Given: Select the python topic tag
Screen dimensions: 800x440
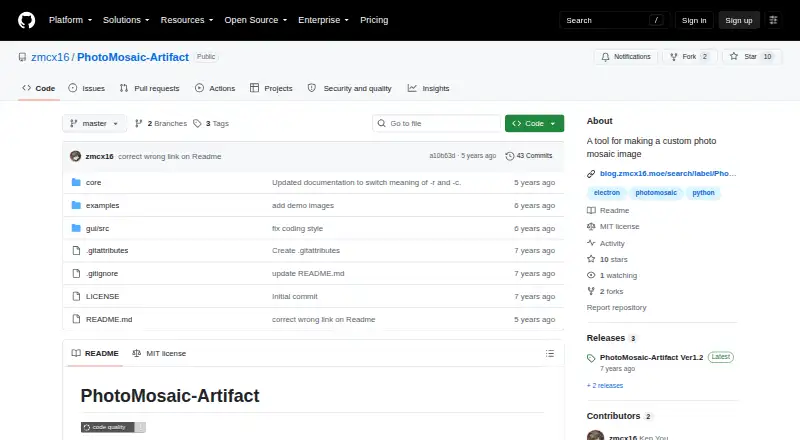Looking at the screenshot, I should click(x=703, y=192).
